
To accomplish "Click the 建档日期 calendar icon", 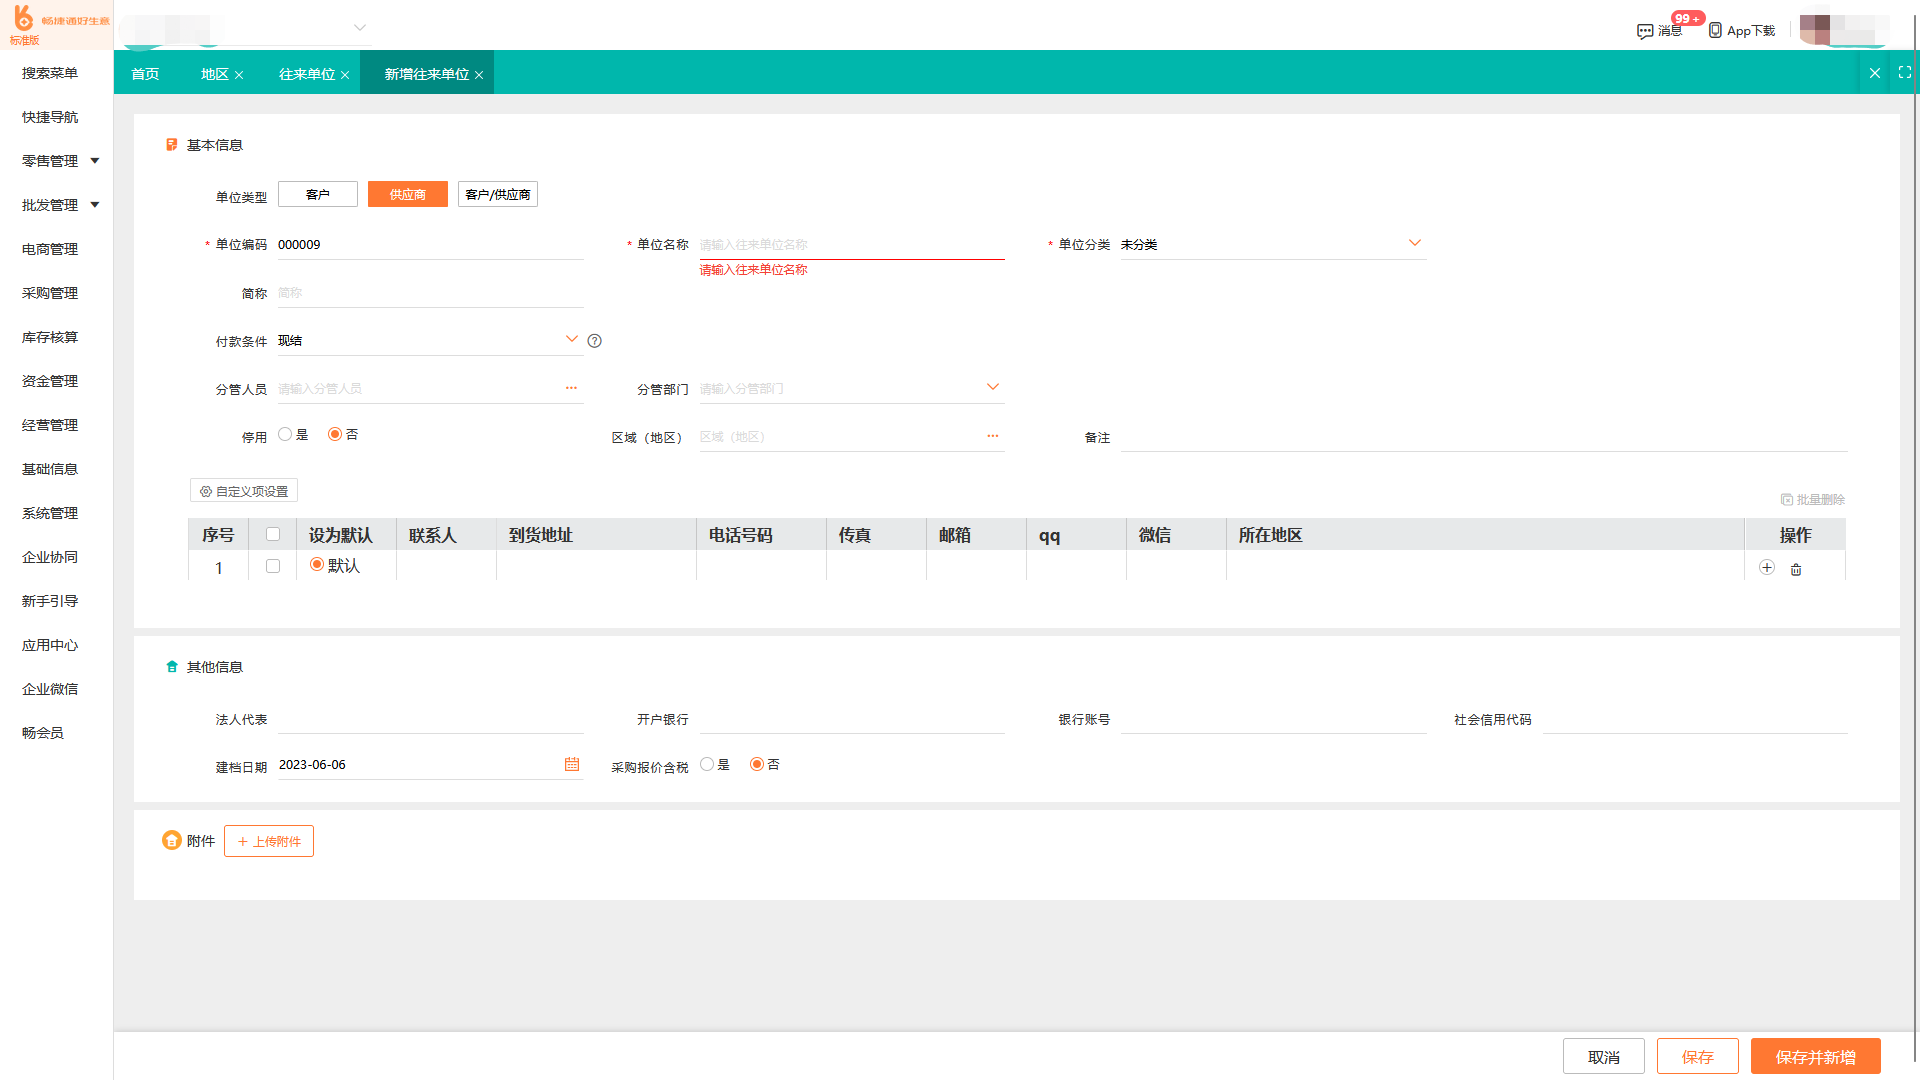I will 571,765.
